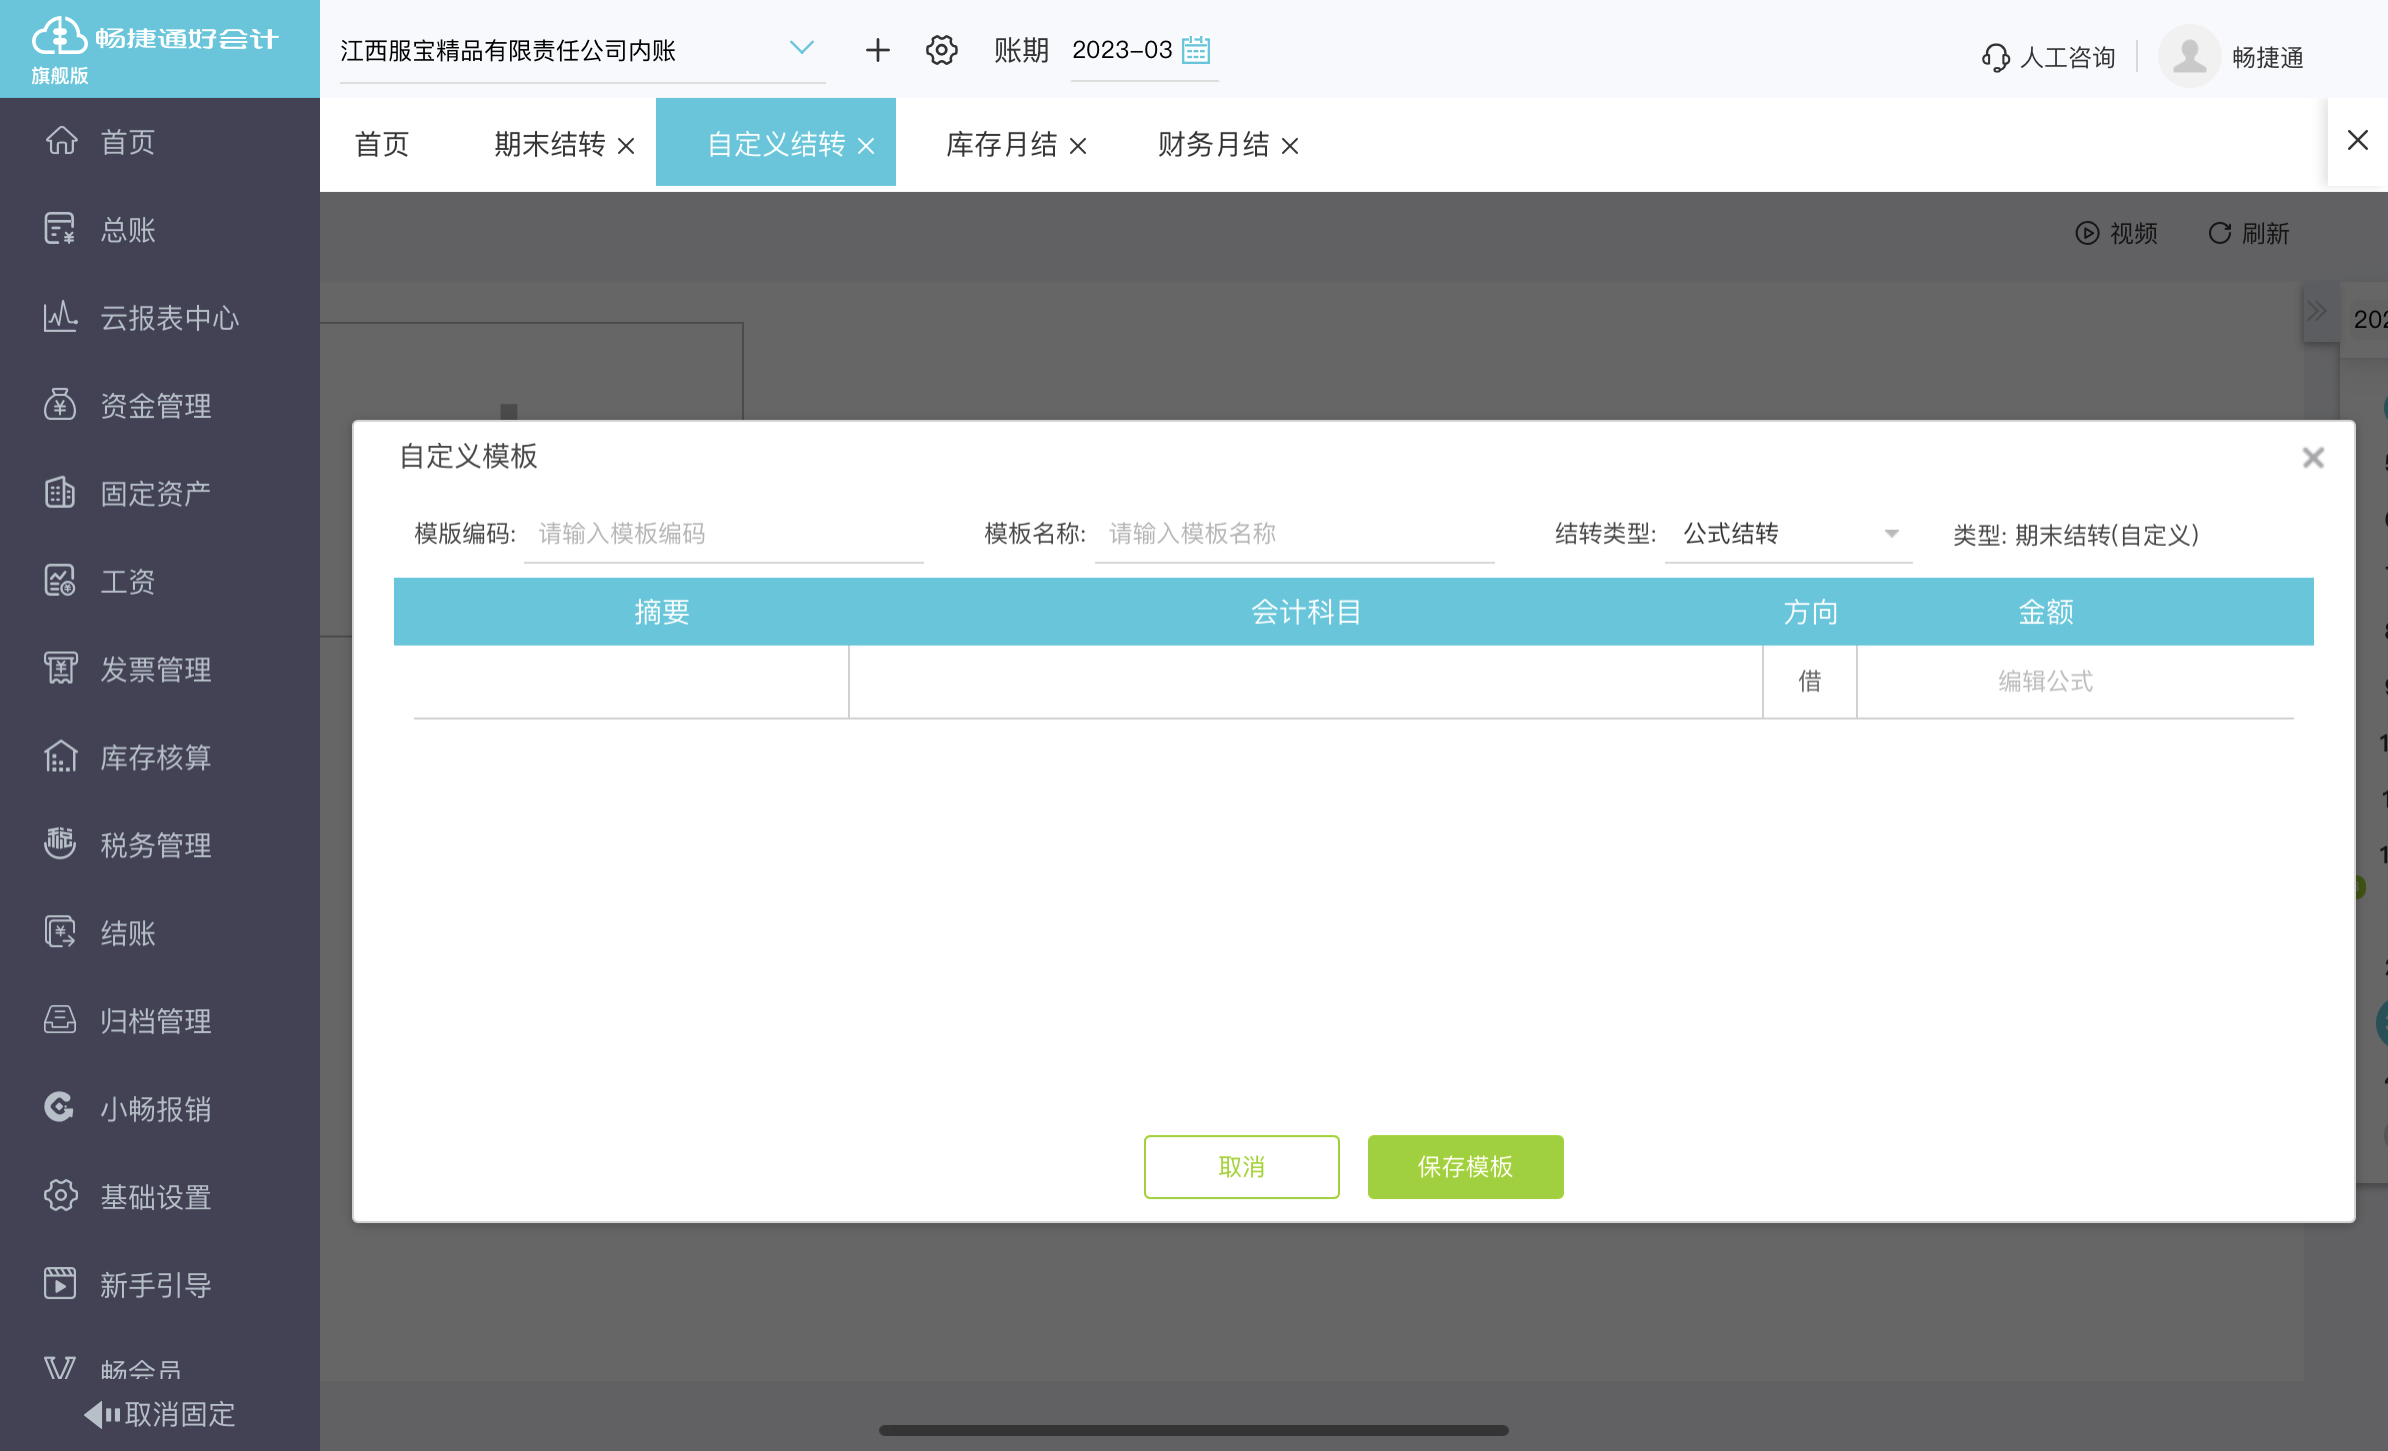This screenshot has width=2388, height=1451.
Task: Click 保存模板 button
Action: pos(1464,1166)
